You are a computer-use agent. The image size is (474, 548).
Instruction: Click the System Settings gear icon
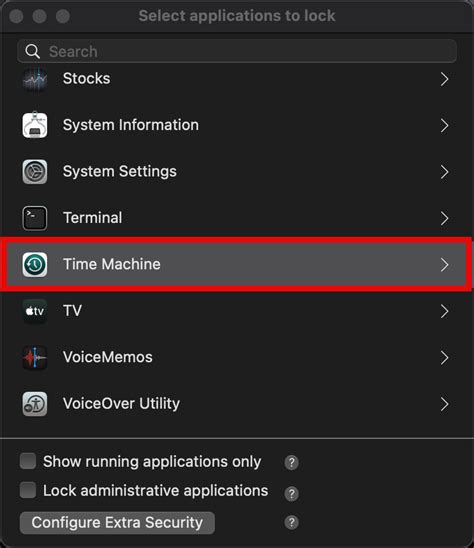click(x=35, y=172)
